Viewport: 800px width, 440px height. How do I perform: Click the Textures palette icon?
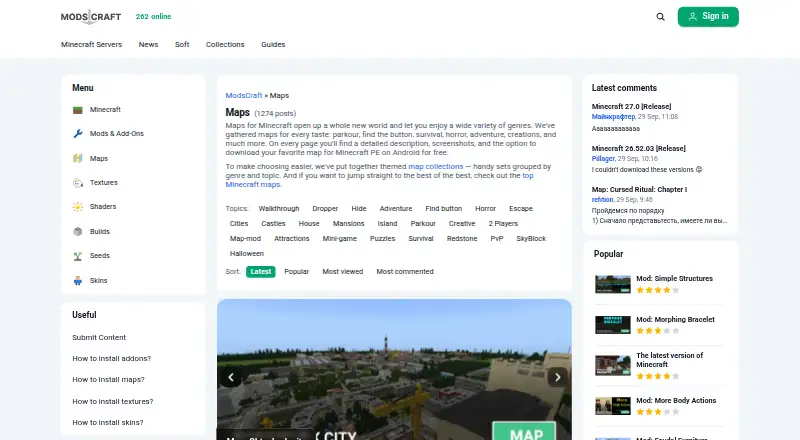[x=78, y=183]
